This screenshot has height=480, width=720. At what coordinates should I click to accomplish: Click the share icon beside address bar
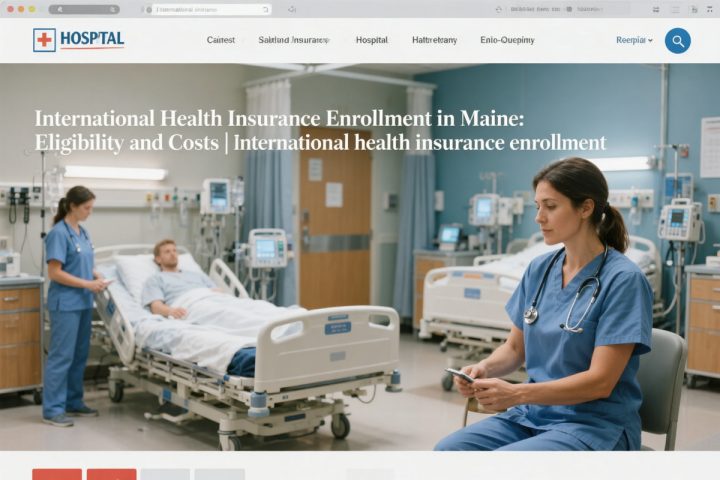pos(292,9)
